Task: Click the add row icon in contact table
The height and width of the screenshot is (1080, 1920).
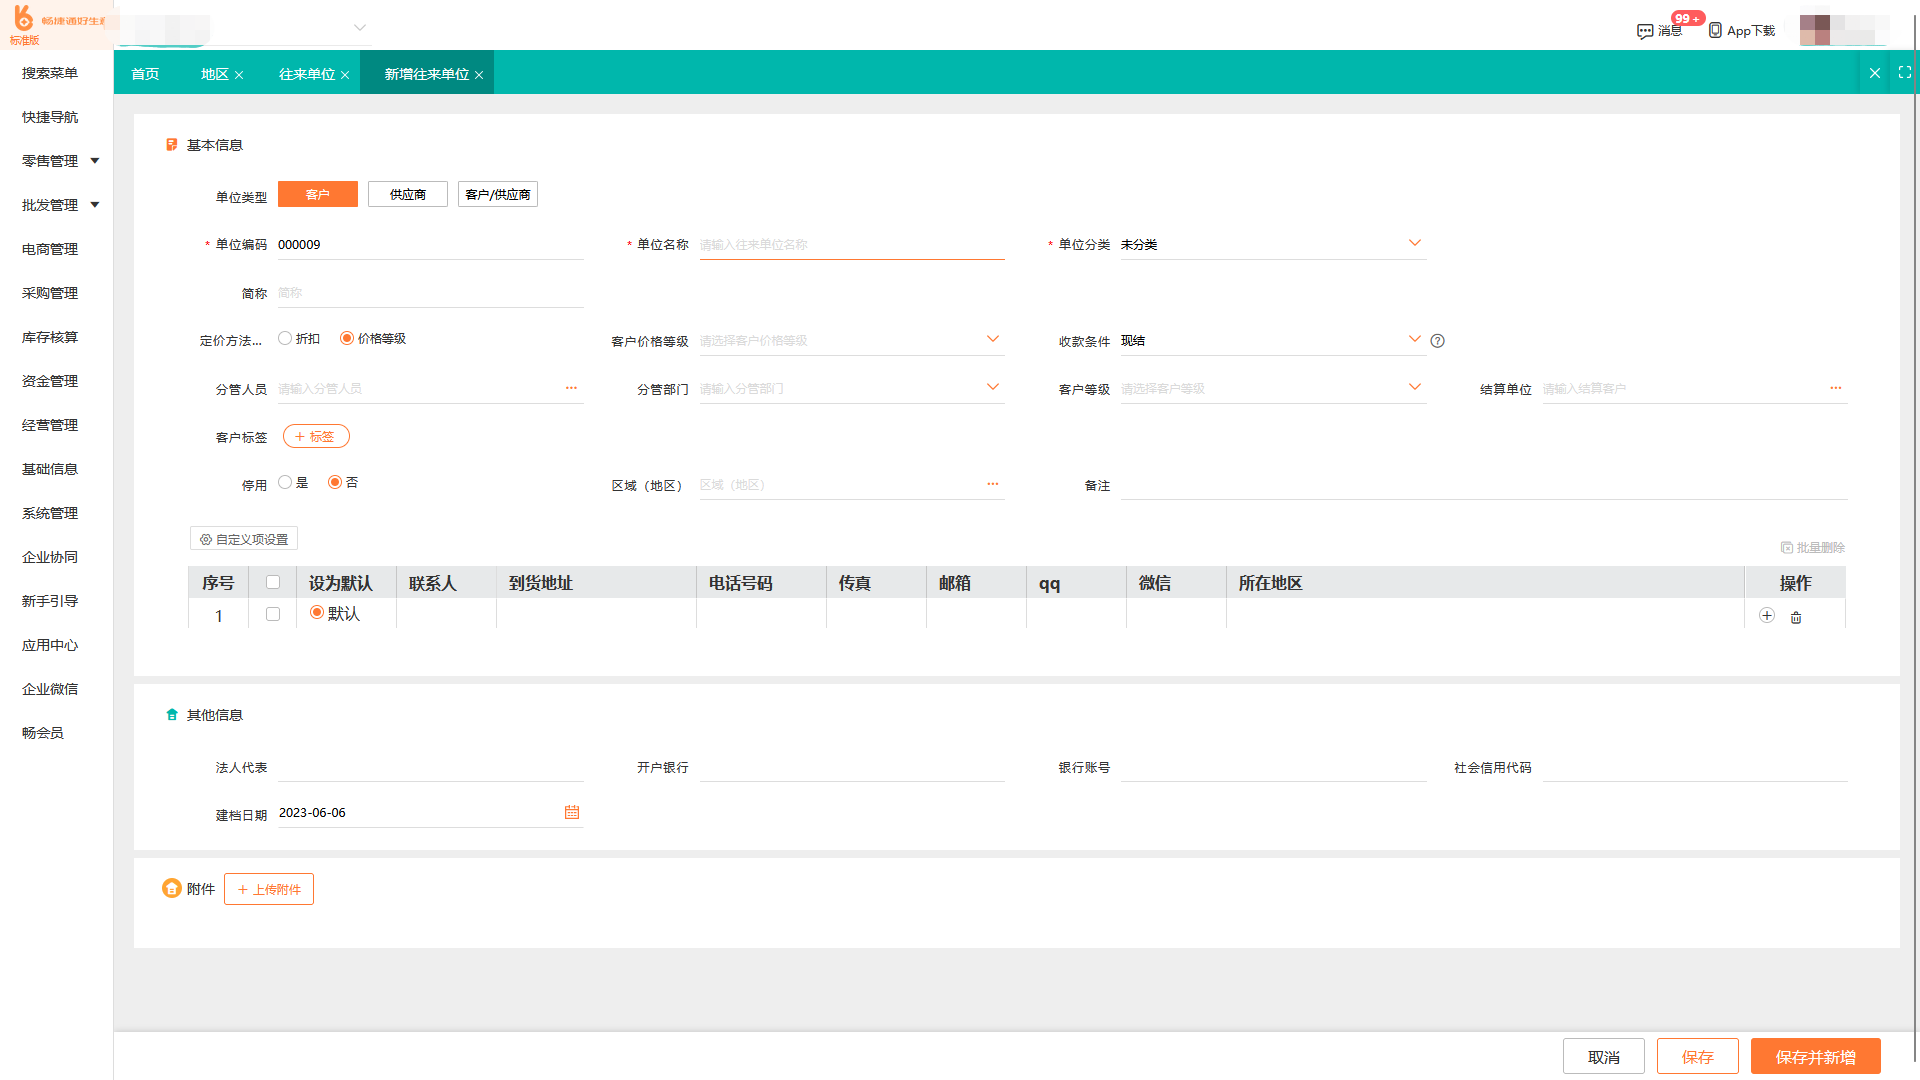Action: tap(1767, 615)
